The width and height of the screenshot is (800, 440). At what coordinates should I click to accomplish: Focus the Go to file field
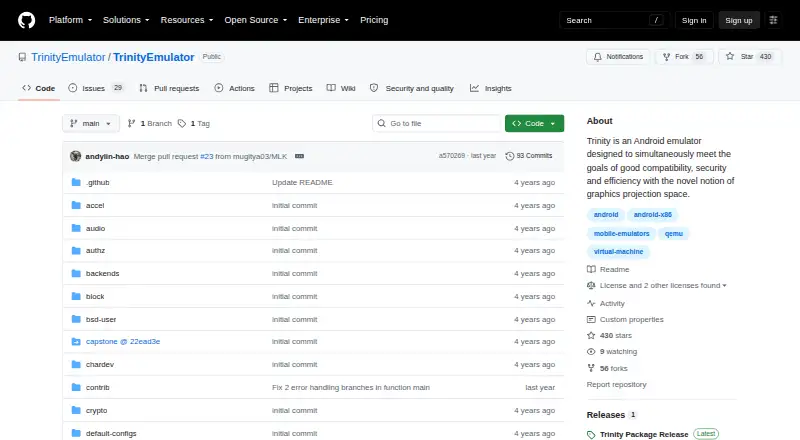click(x=437, y=124)
